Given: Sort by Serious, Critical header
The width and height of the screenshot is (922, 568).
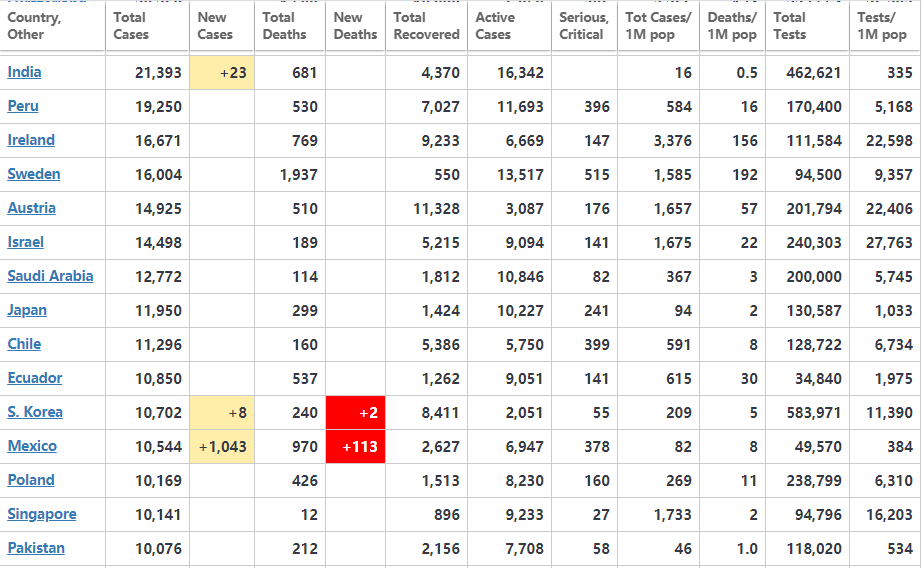Looking at the screenshot, I should [x=583, y=26].
